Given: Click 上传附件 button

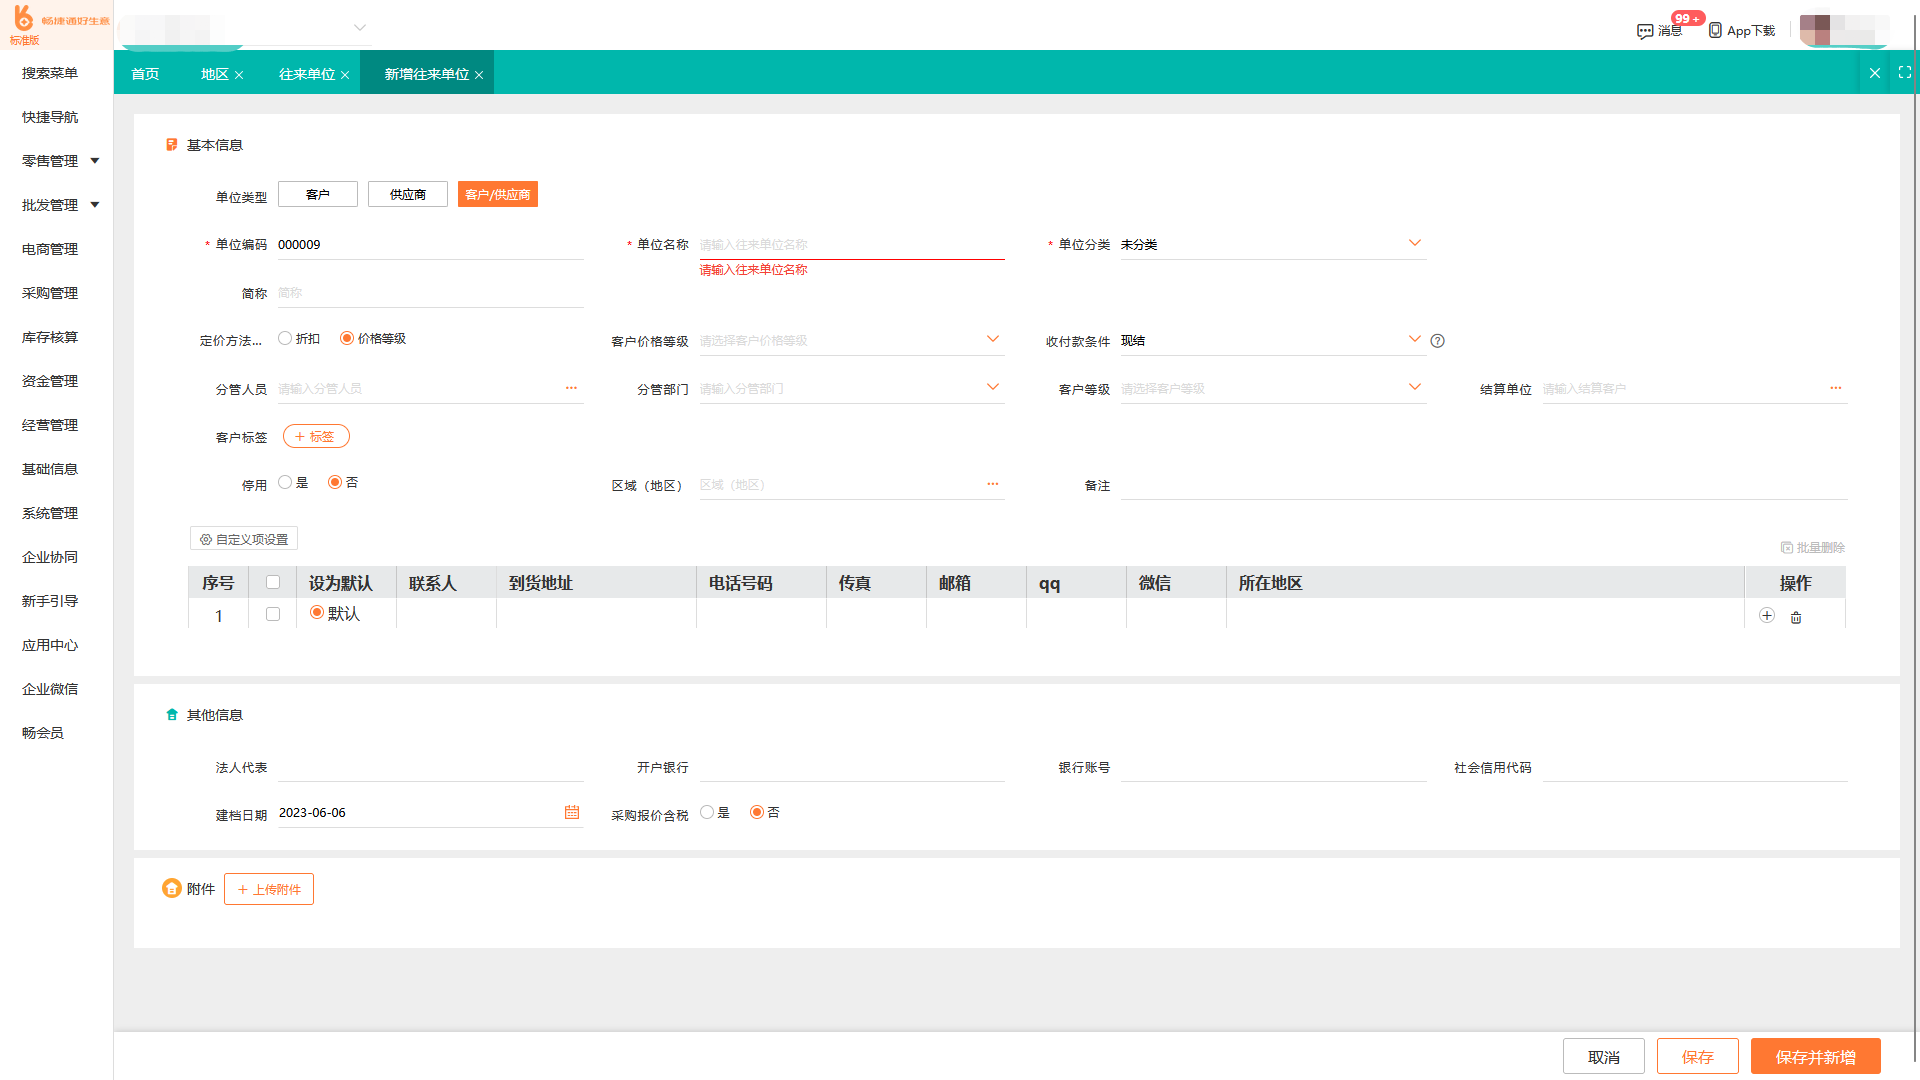Looking at the screenshot, I should [268, 889].
